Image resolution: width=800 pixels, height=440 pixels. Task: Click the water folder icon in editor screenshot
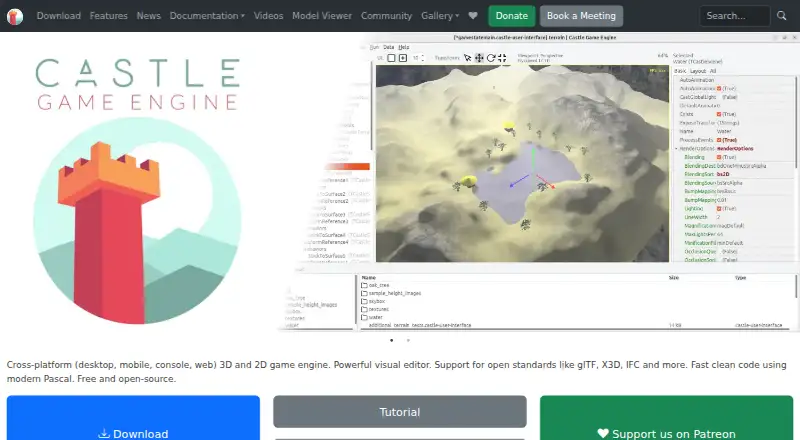364,317
